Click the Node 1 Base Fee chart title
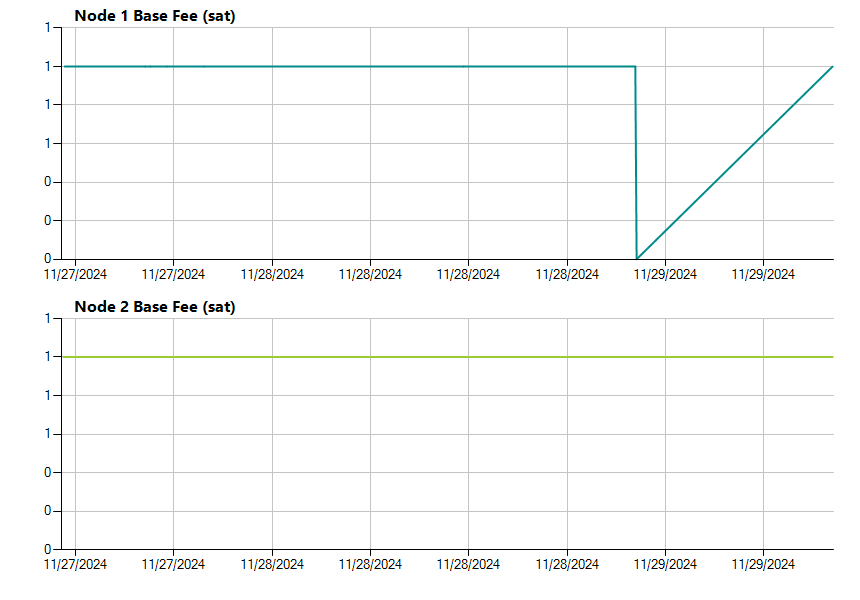Viewport: 860px width, 600px height. pyautogui.click(x=155, y=16)
